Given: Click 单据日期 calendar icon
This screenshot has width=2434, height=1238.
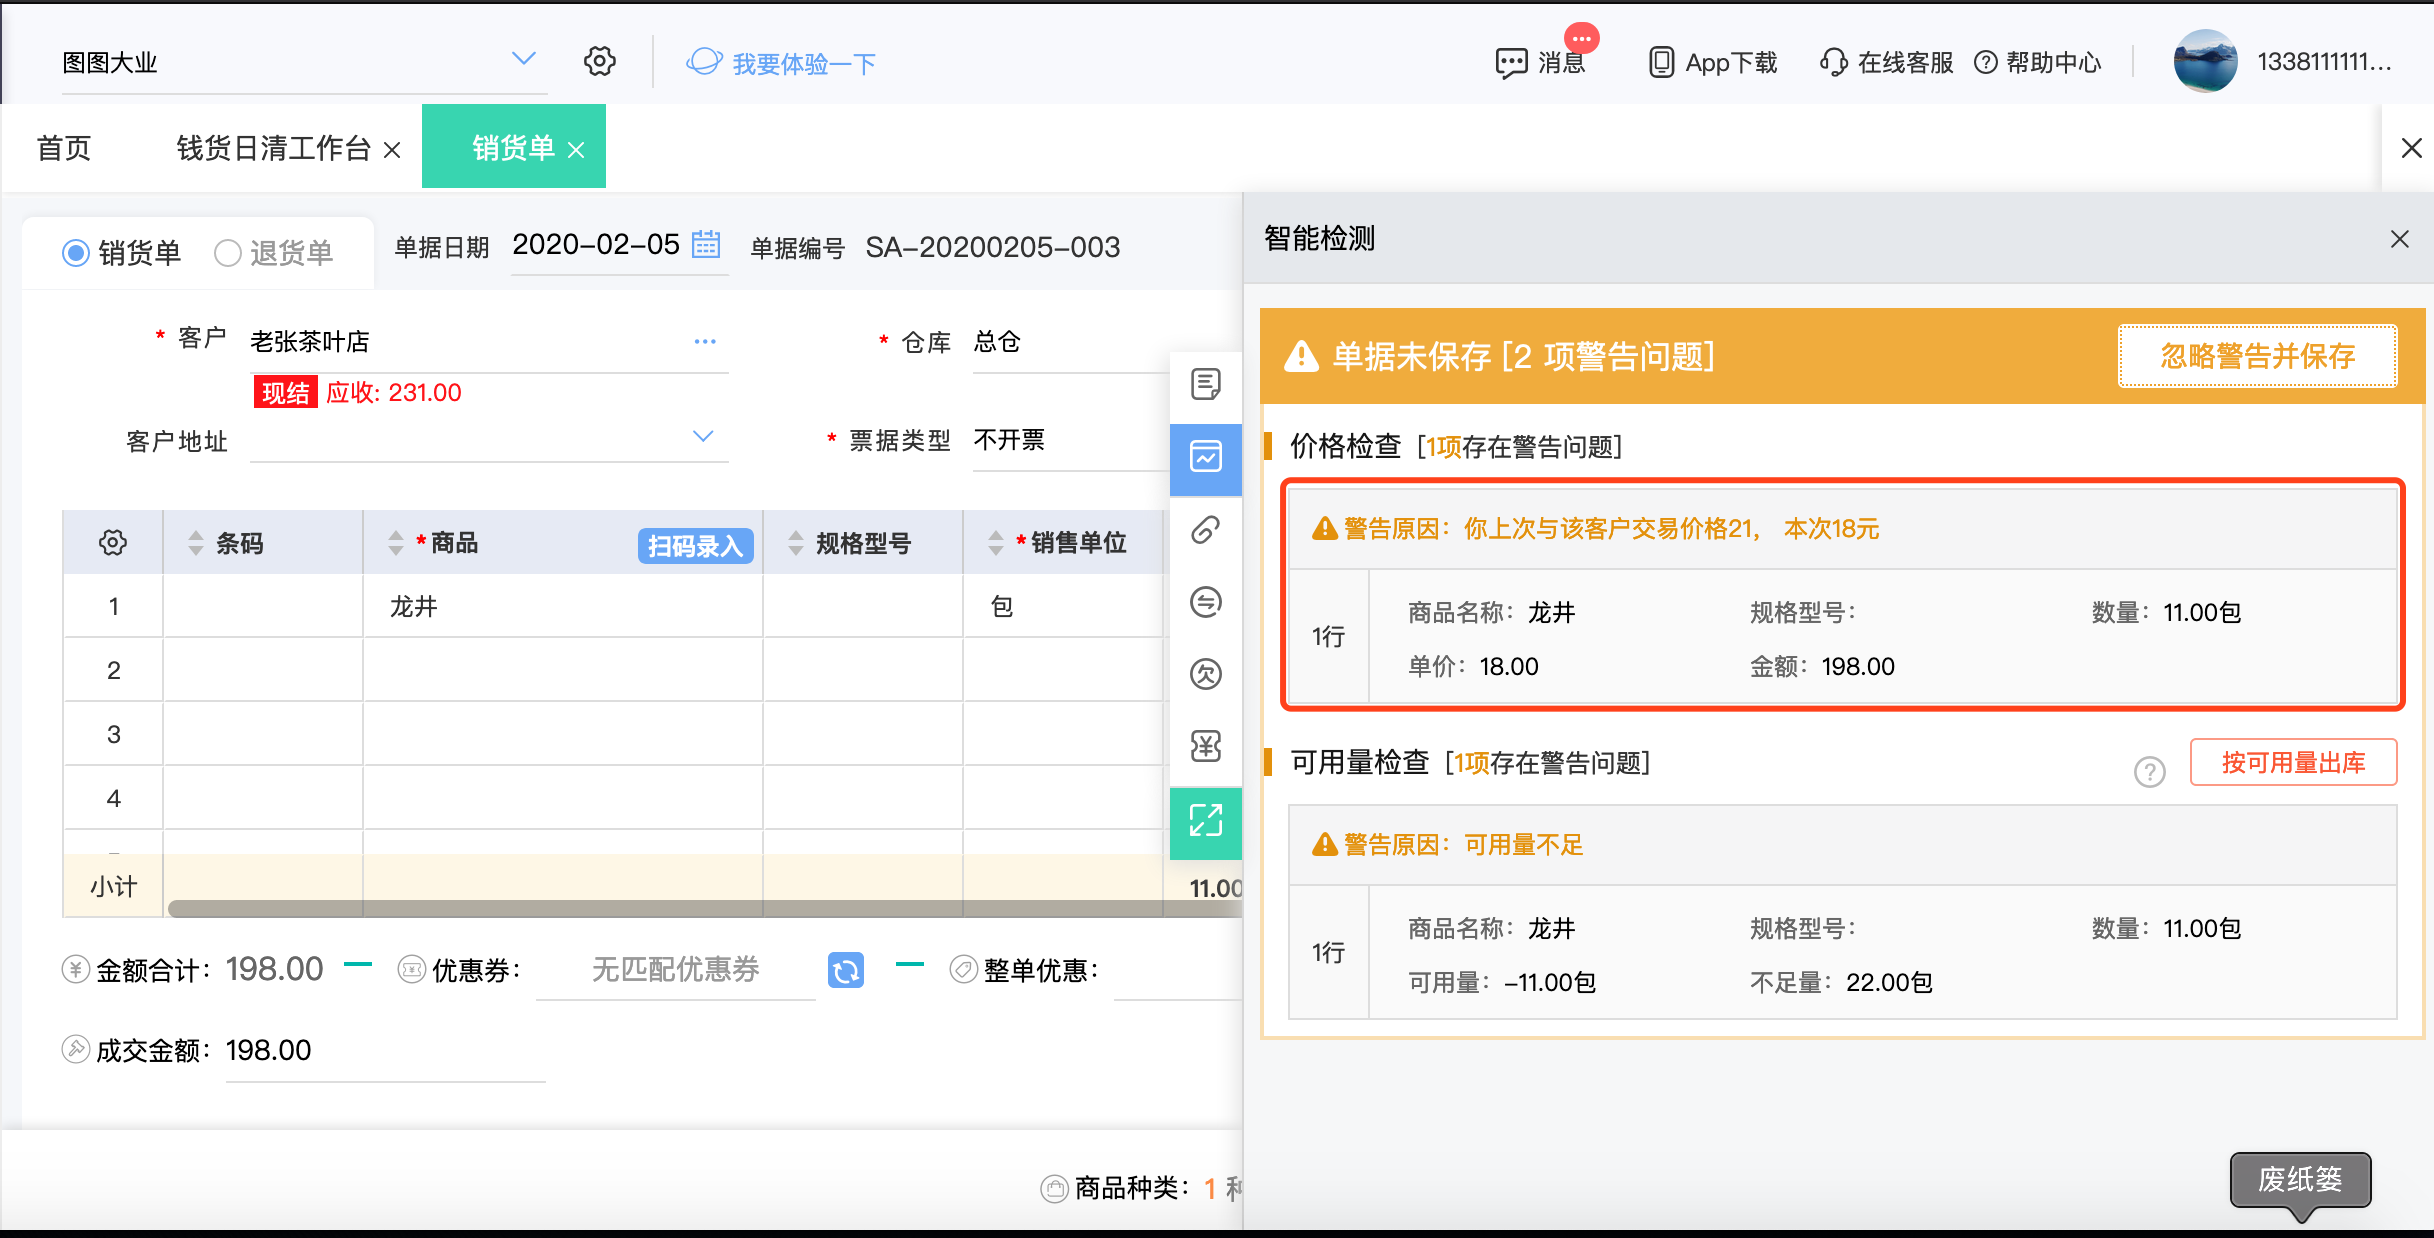Looking at the screenshot, I should [707, 246].
